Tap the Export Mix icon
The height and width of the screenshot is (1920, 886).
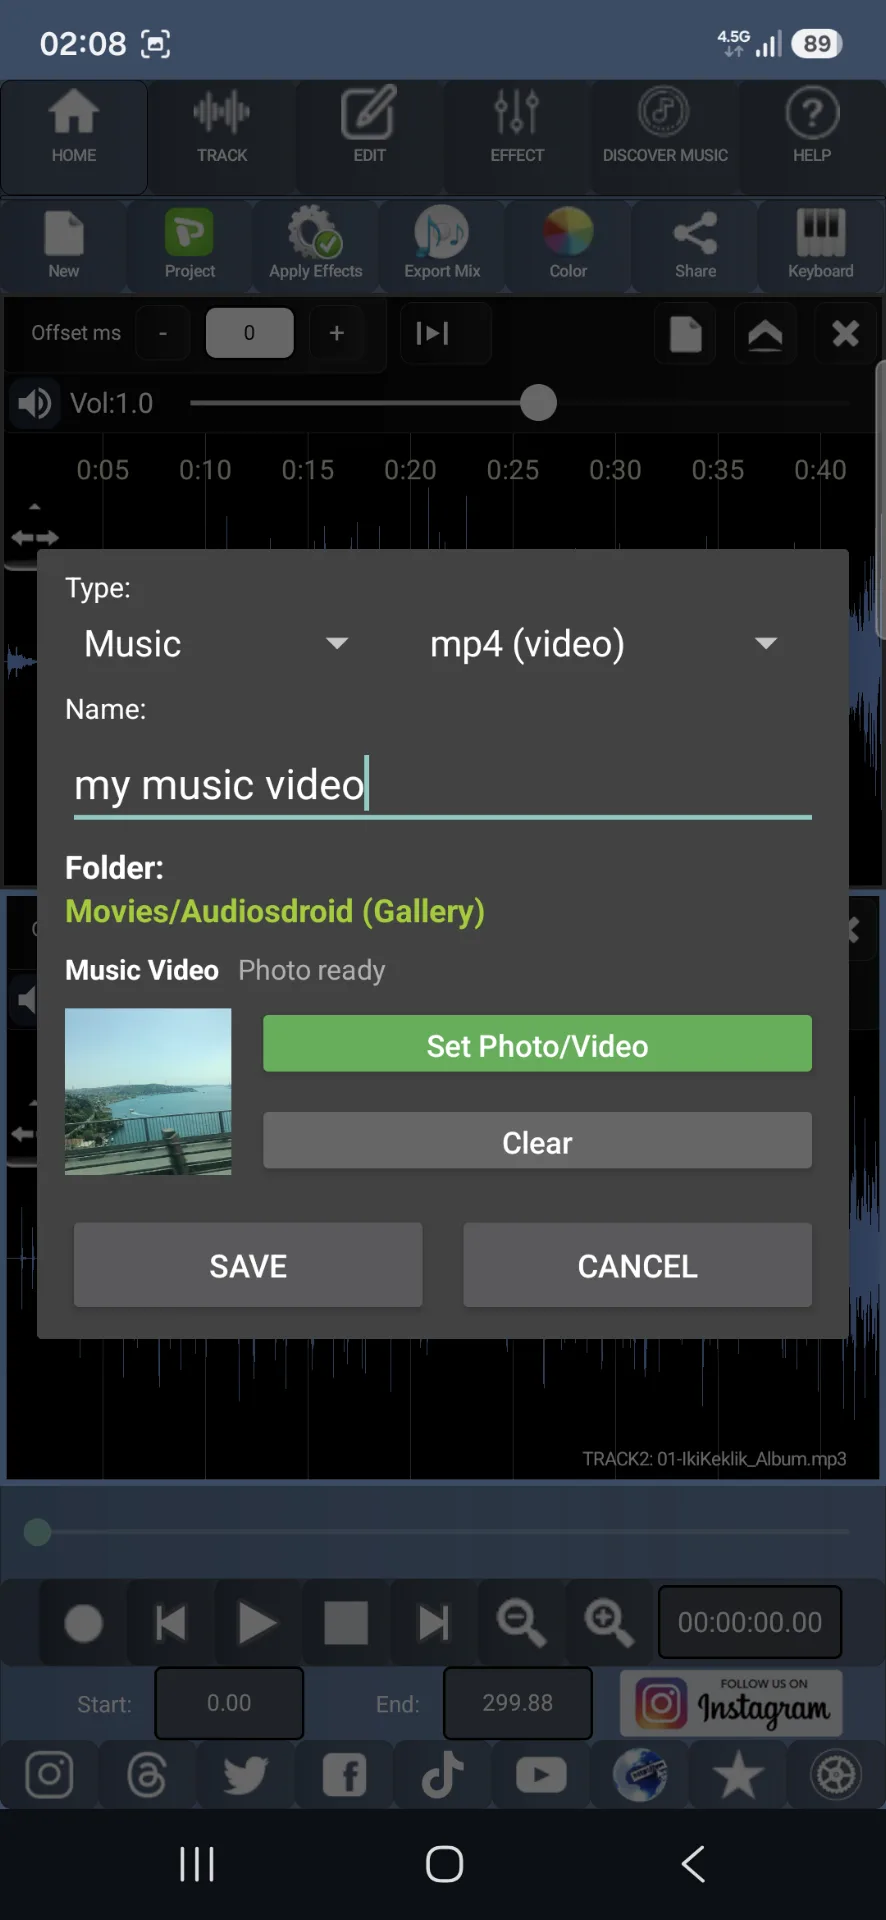[442, 245]
